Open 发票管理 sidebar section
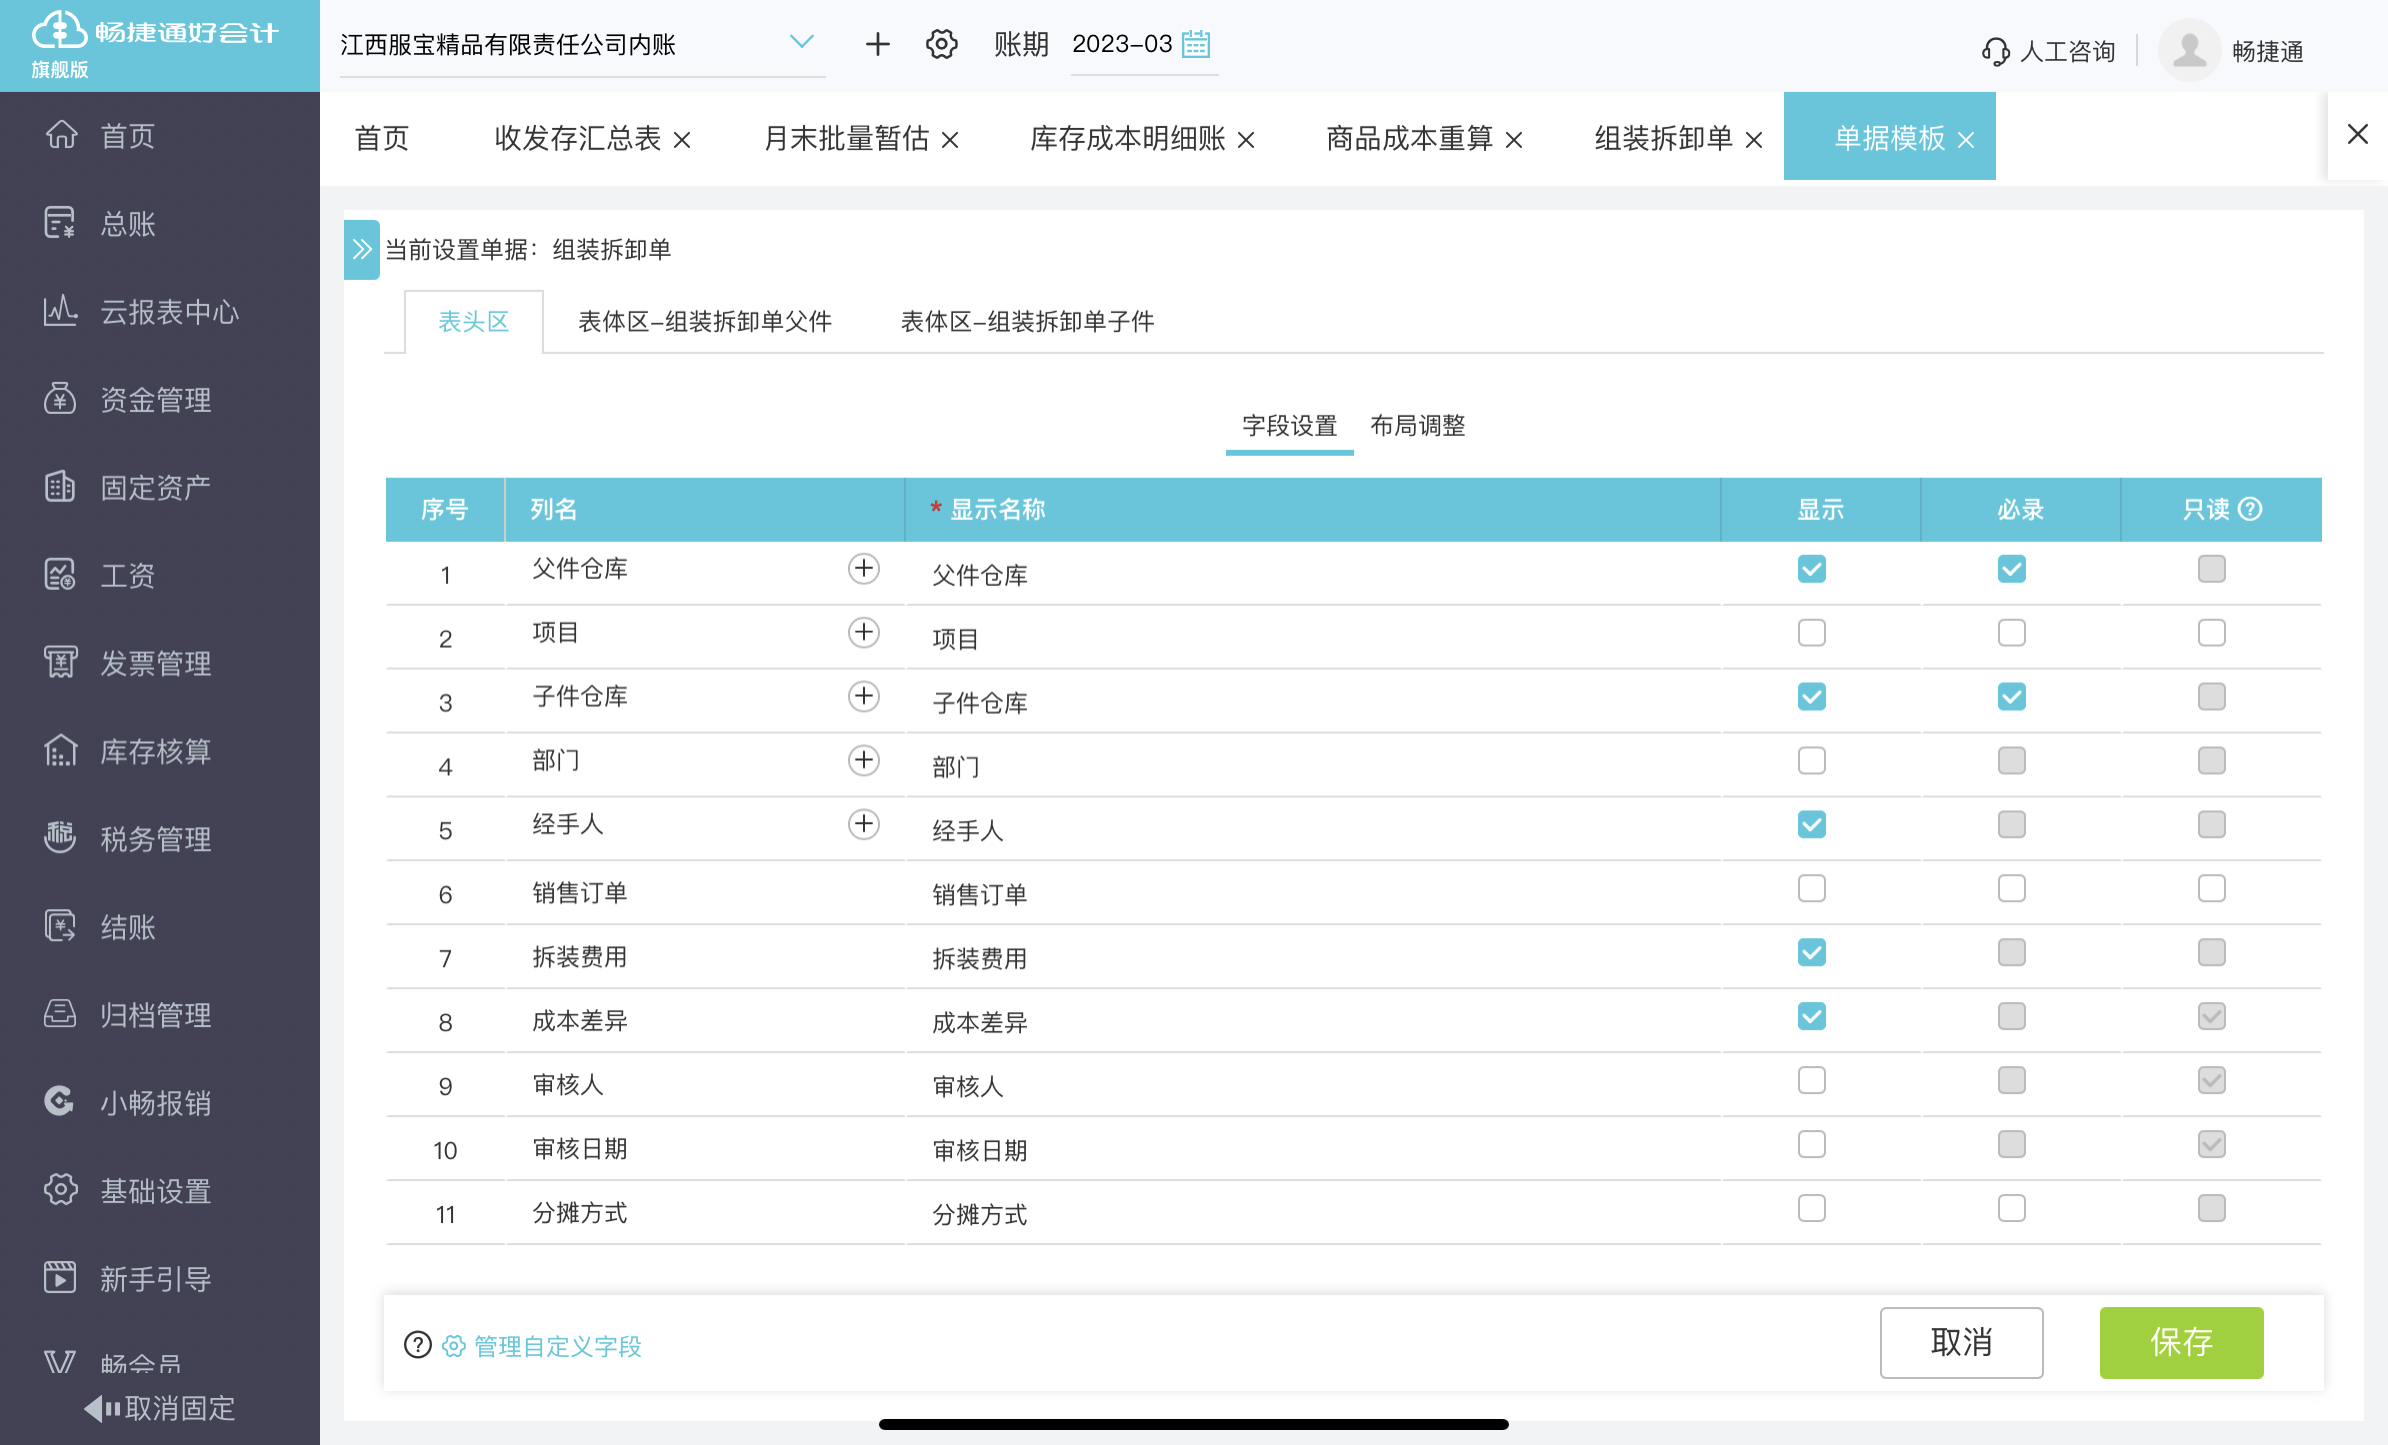 tap(155, 662)
